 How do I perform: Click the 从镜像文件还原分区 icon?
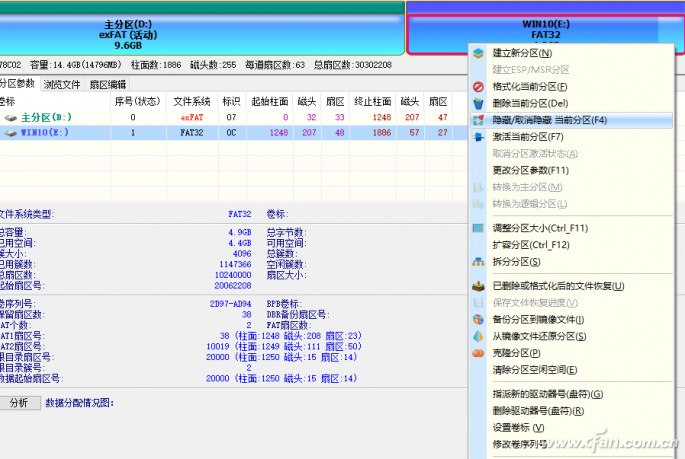pyautogui.click(x=478, y=336)
